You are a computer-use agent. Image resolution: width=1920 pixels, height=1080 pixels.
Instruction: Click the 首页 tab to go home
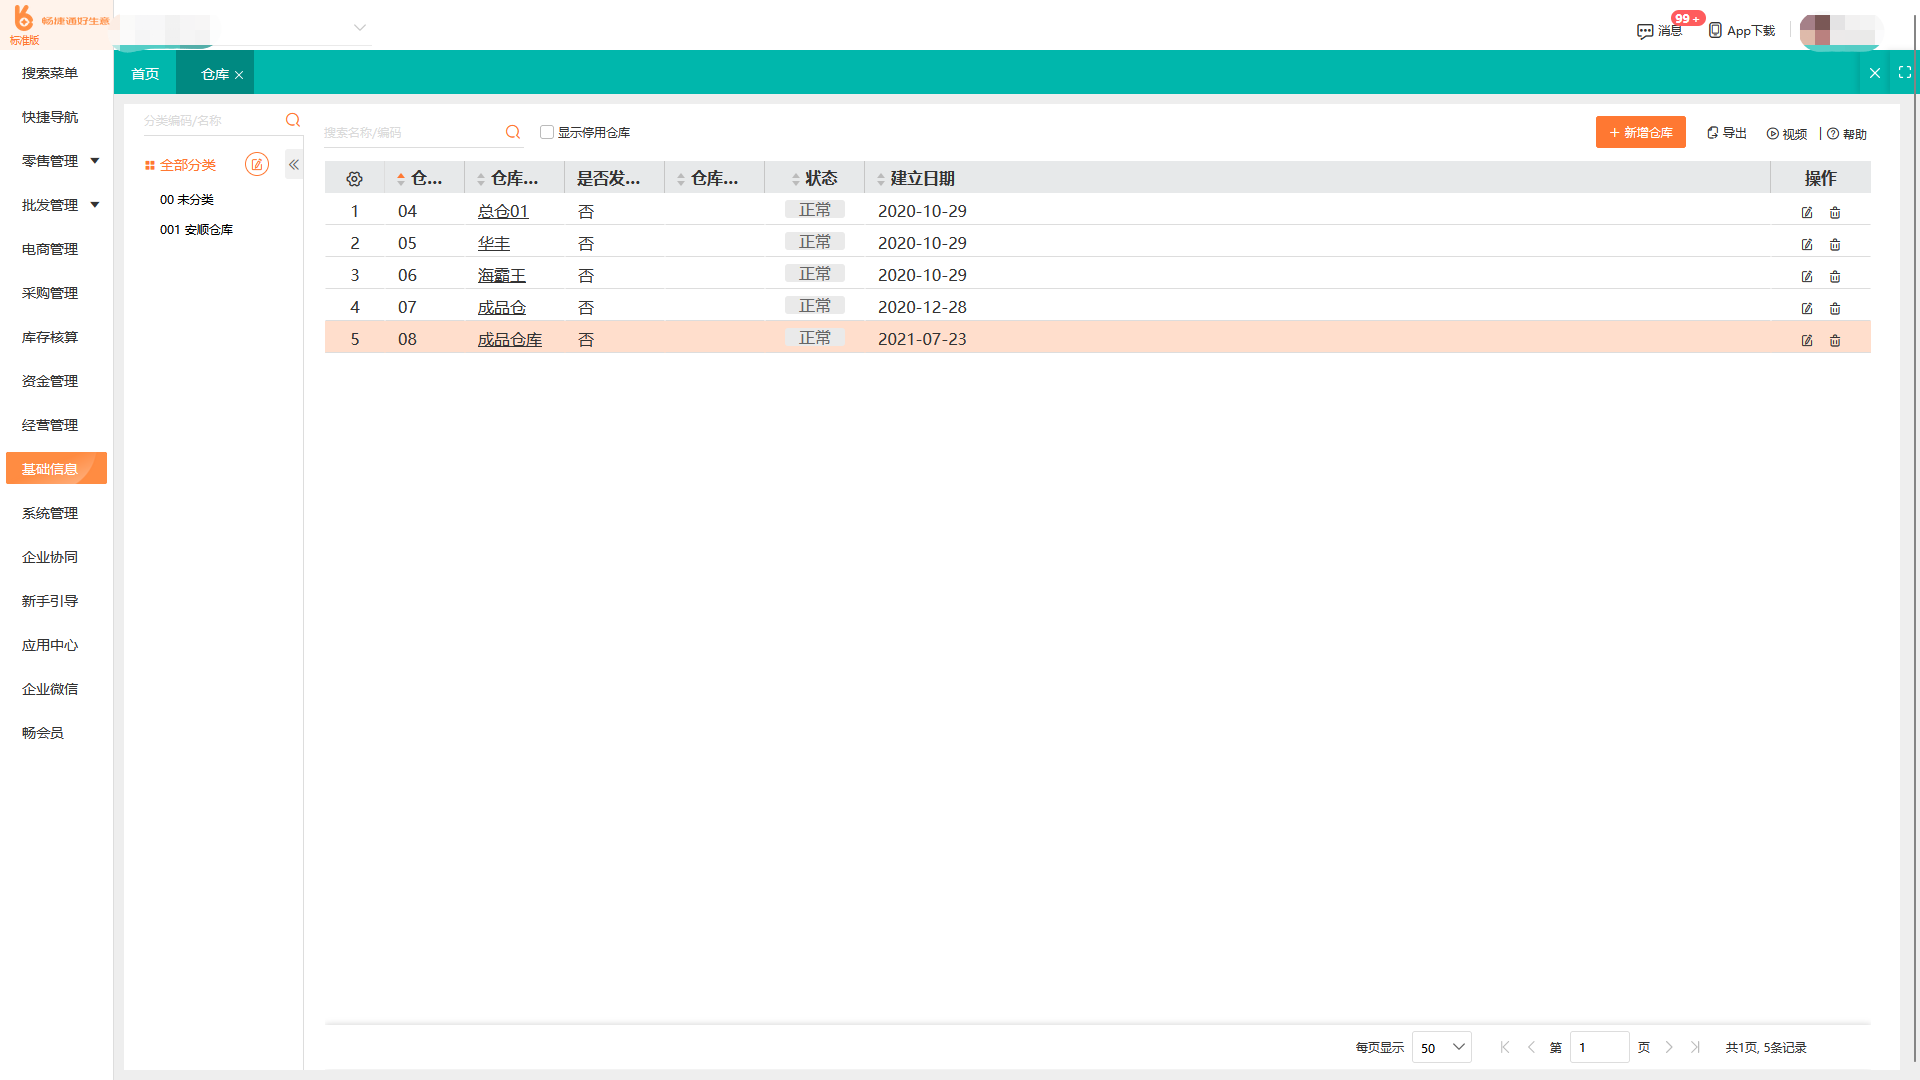point(146,74)
